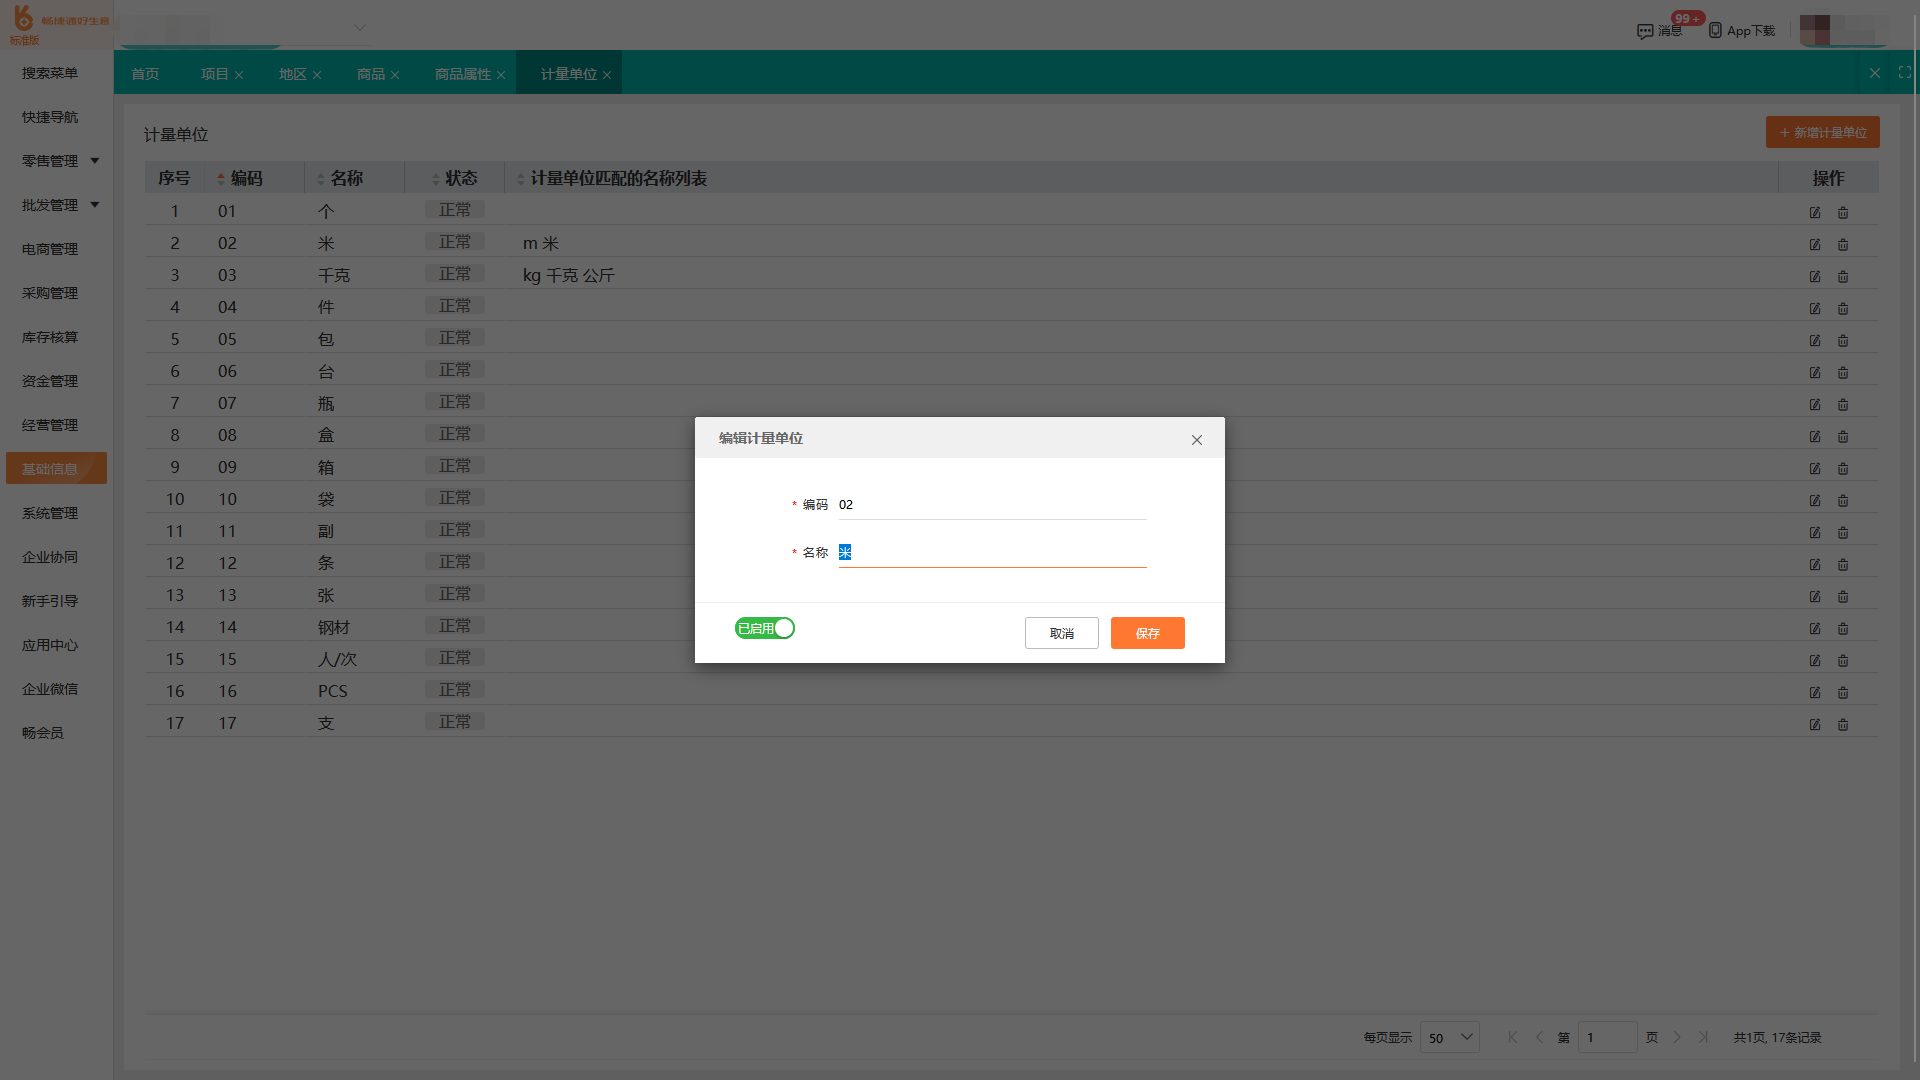Click the delete icon for row 5

(x=1844, y=340)
